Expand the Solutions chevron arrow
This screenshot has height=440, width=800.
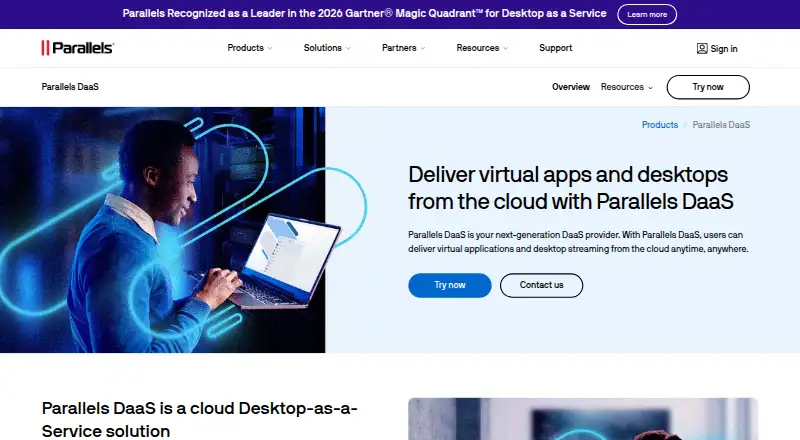click(348, 48)
